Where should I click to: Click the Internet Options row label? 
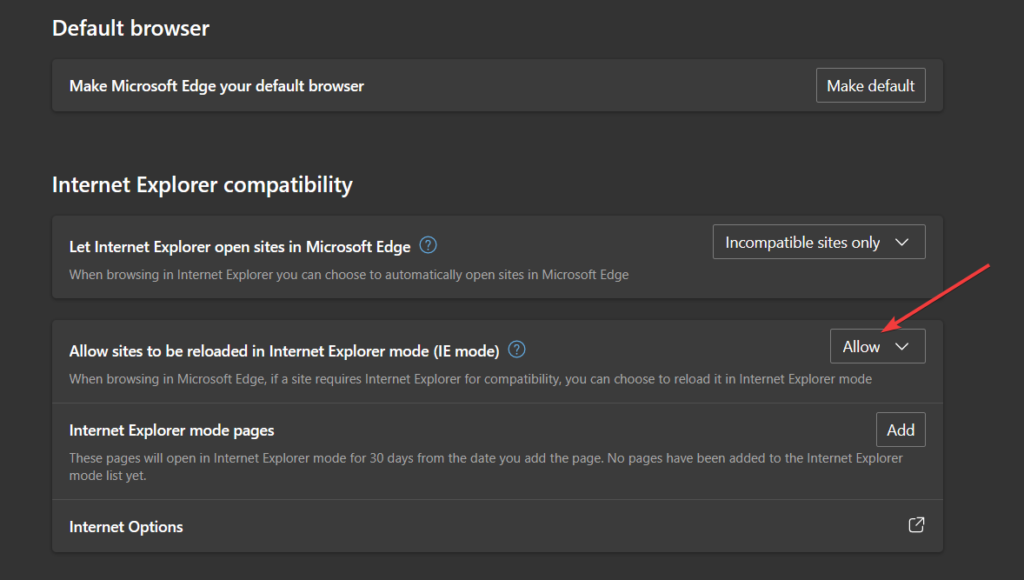pos(126,527)
